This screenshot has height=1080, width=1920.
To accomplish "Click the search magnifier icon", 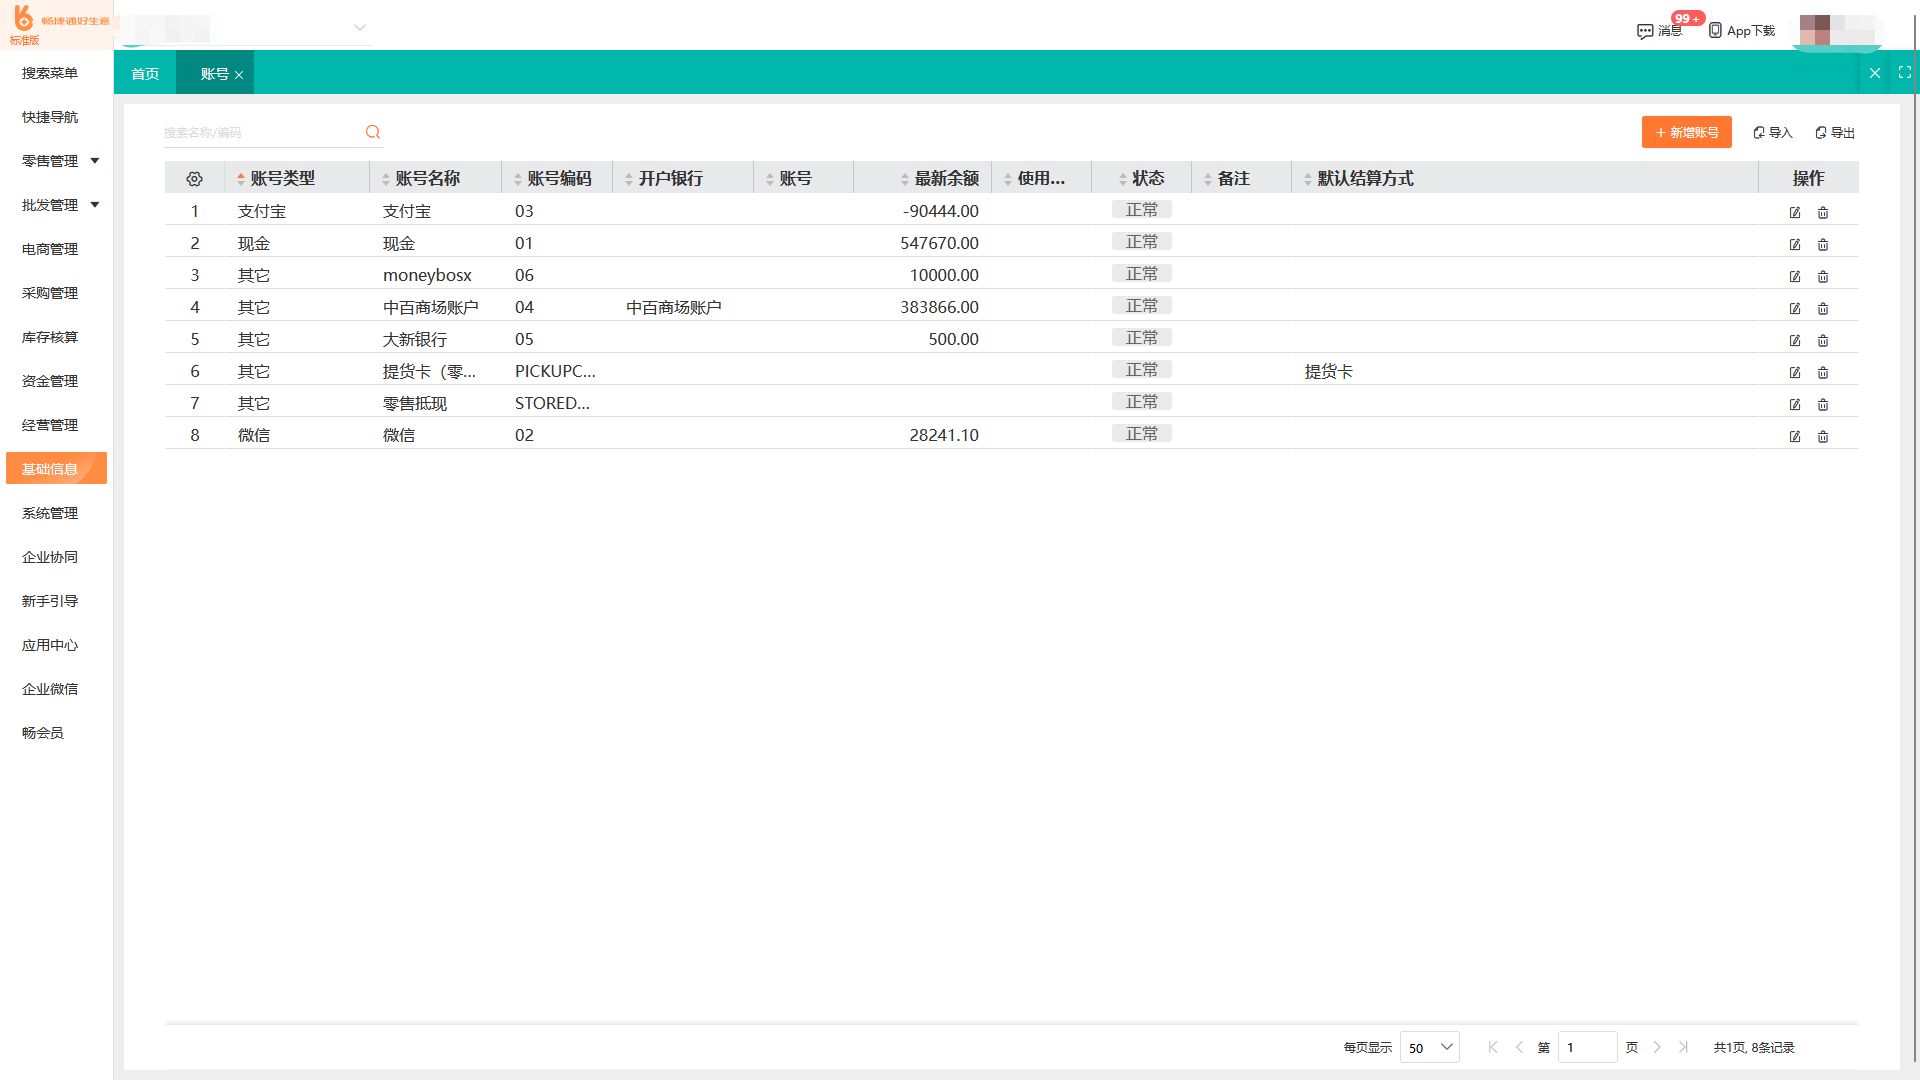I will click(373, 132).
